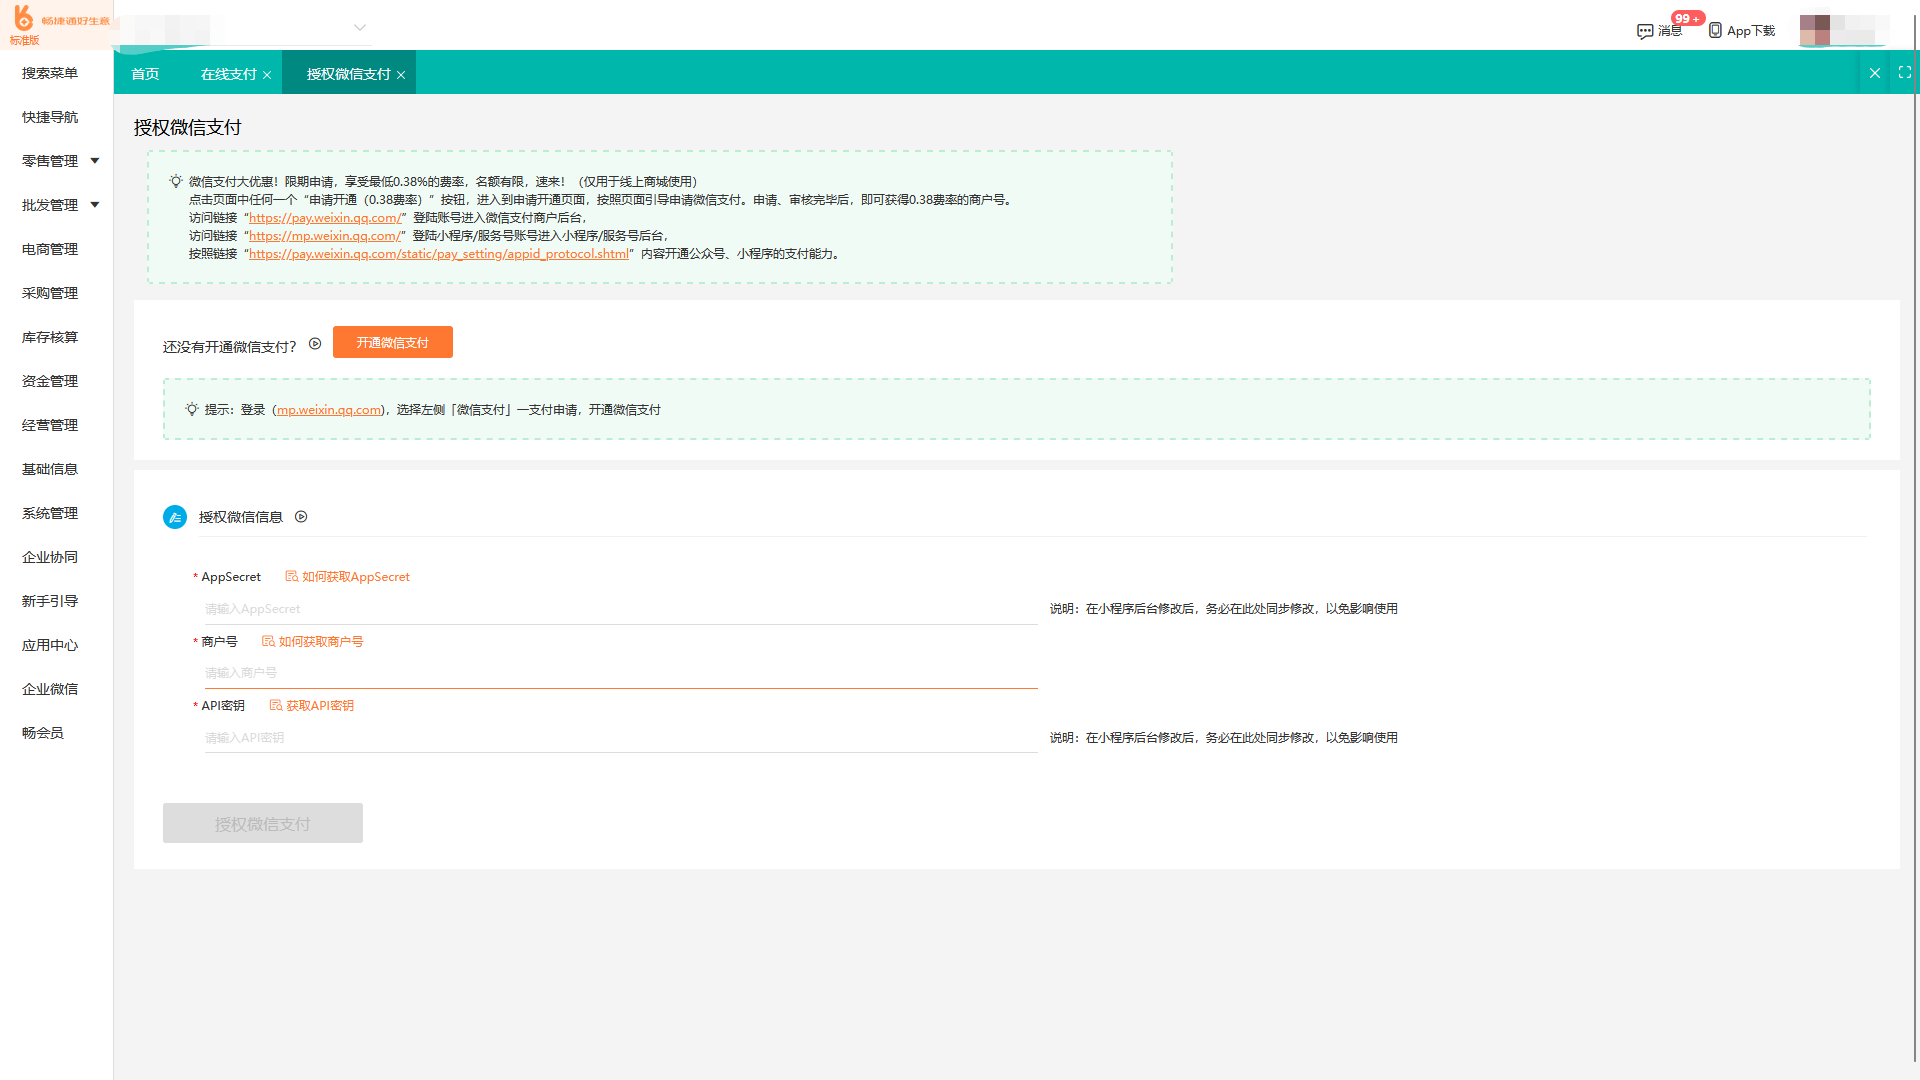The width and height of the screenshot is (1920, 1080).
Task: Click the 搜索菜单 sidebar icon
Action: 49,73
